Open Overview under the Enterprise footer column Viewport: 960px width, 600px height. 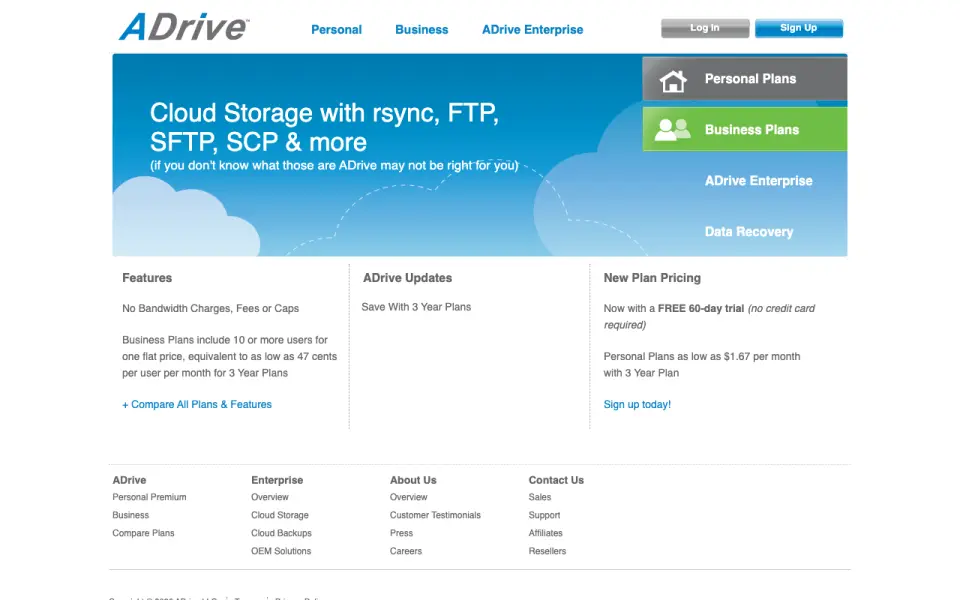[x=269, y=497]
